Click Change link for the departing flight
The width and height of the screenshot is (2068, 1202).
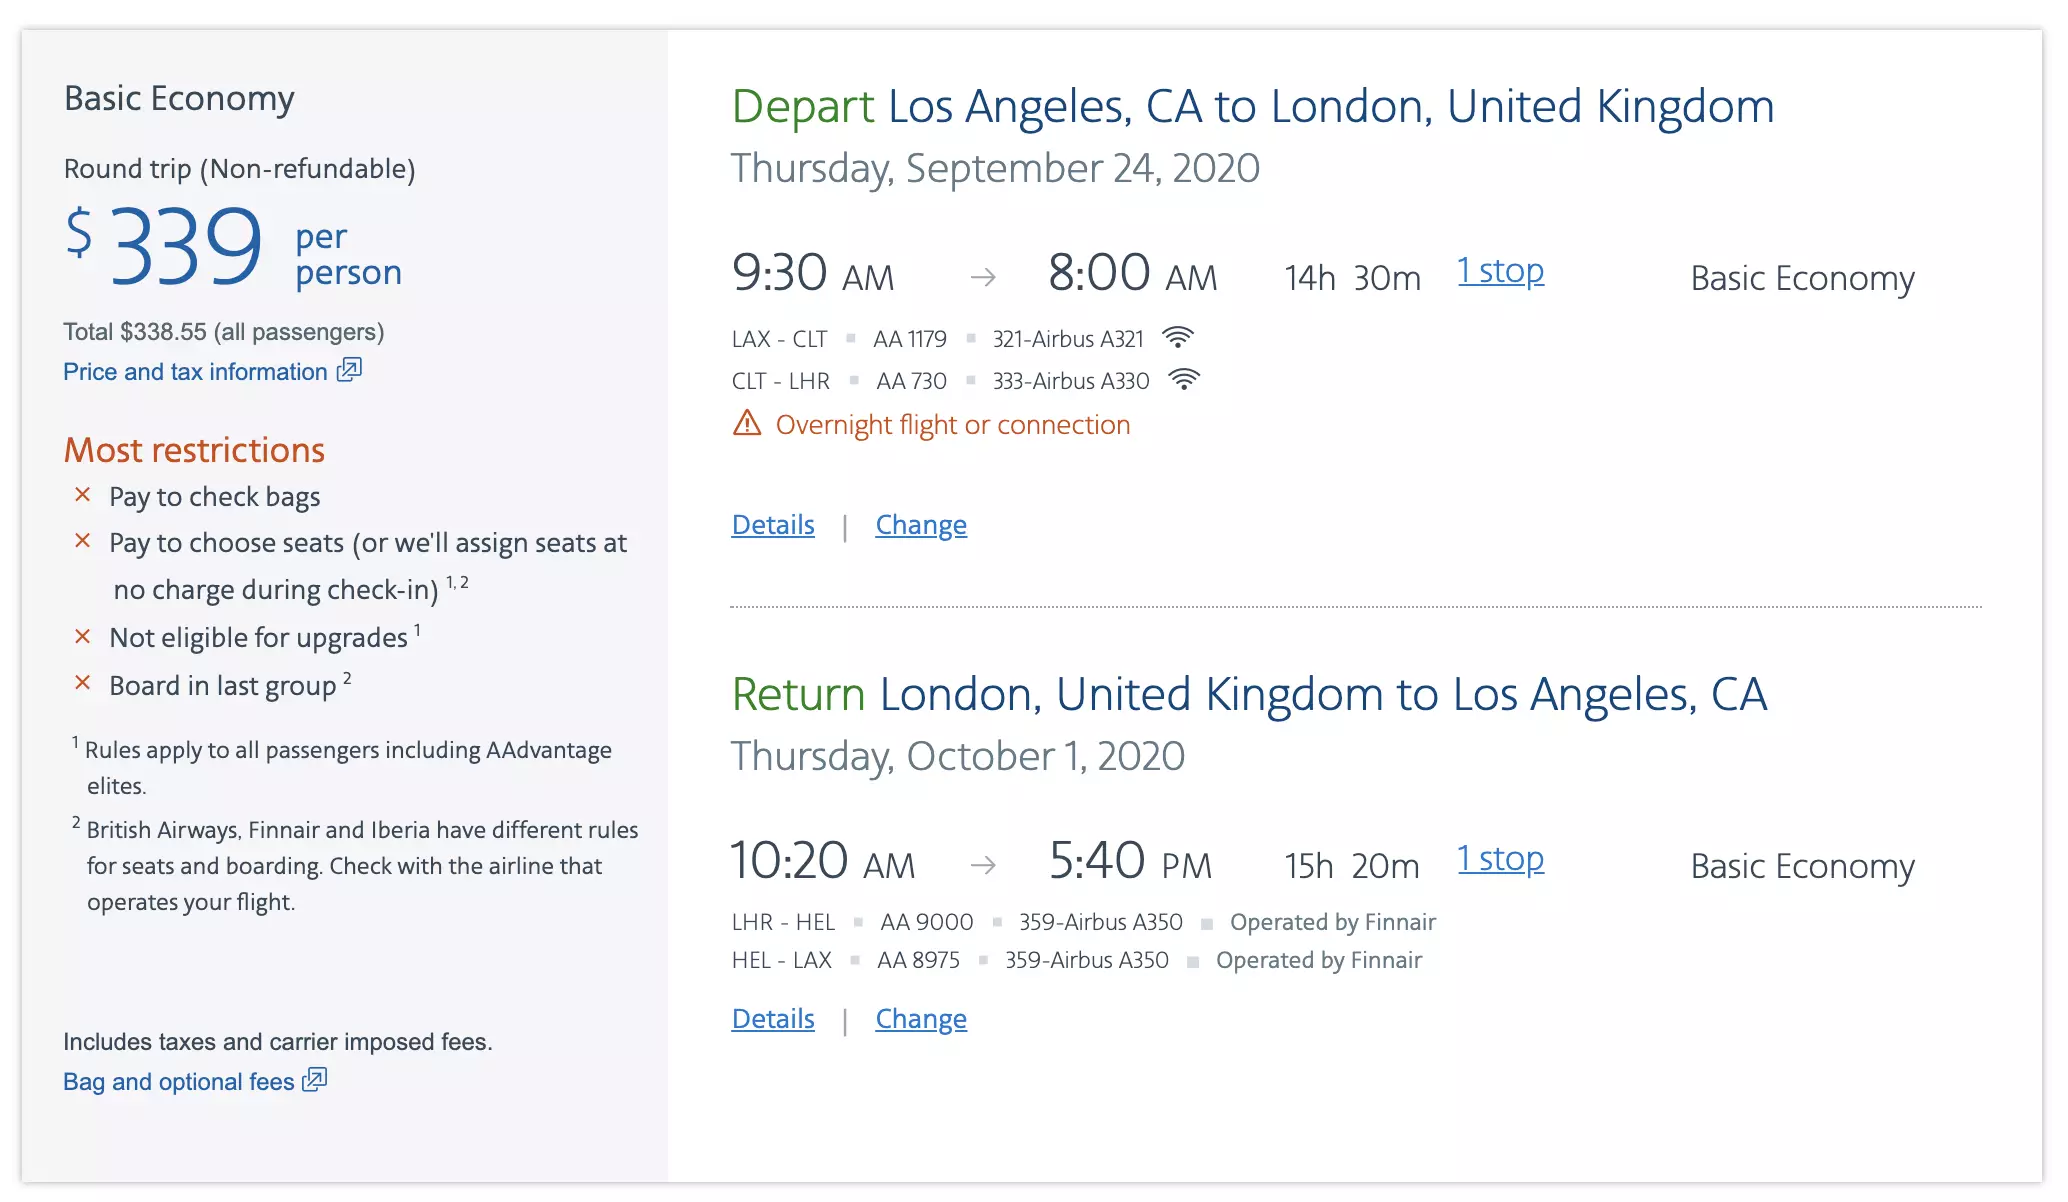click(920, 522)
